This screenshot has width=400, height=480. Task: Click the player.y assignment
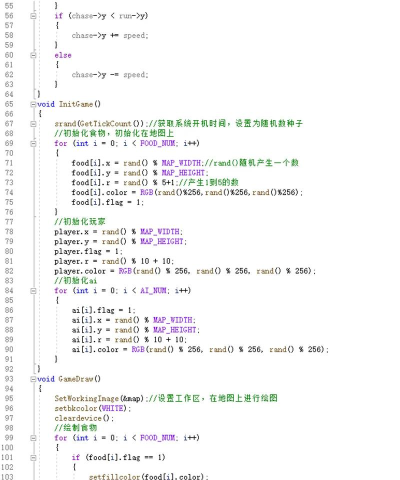(x=121, y=242)
